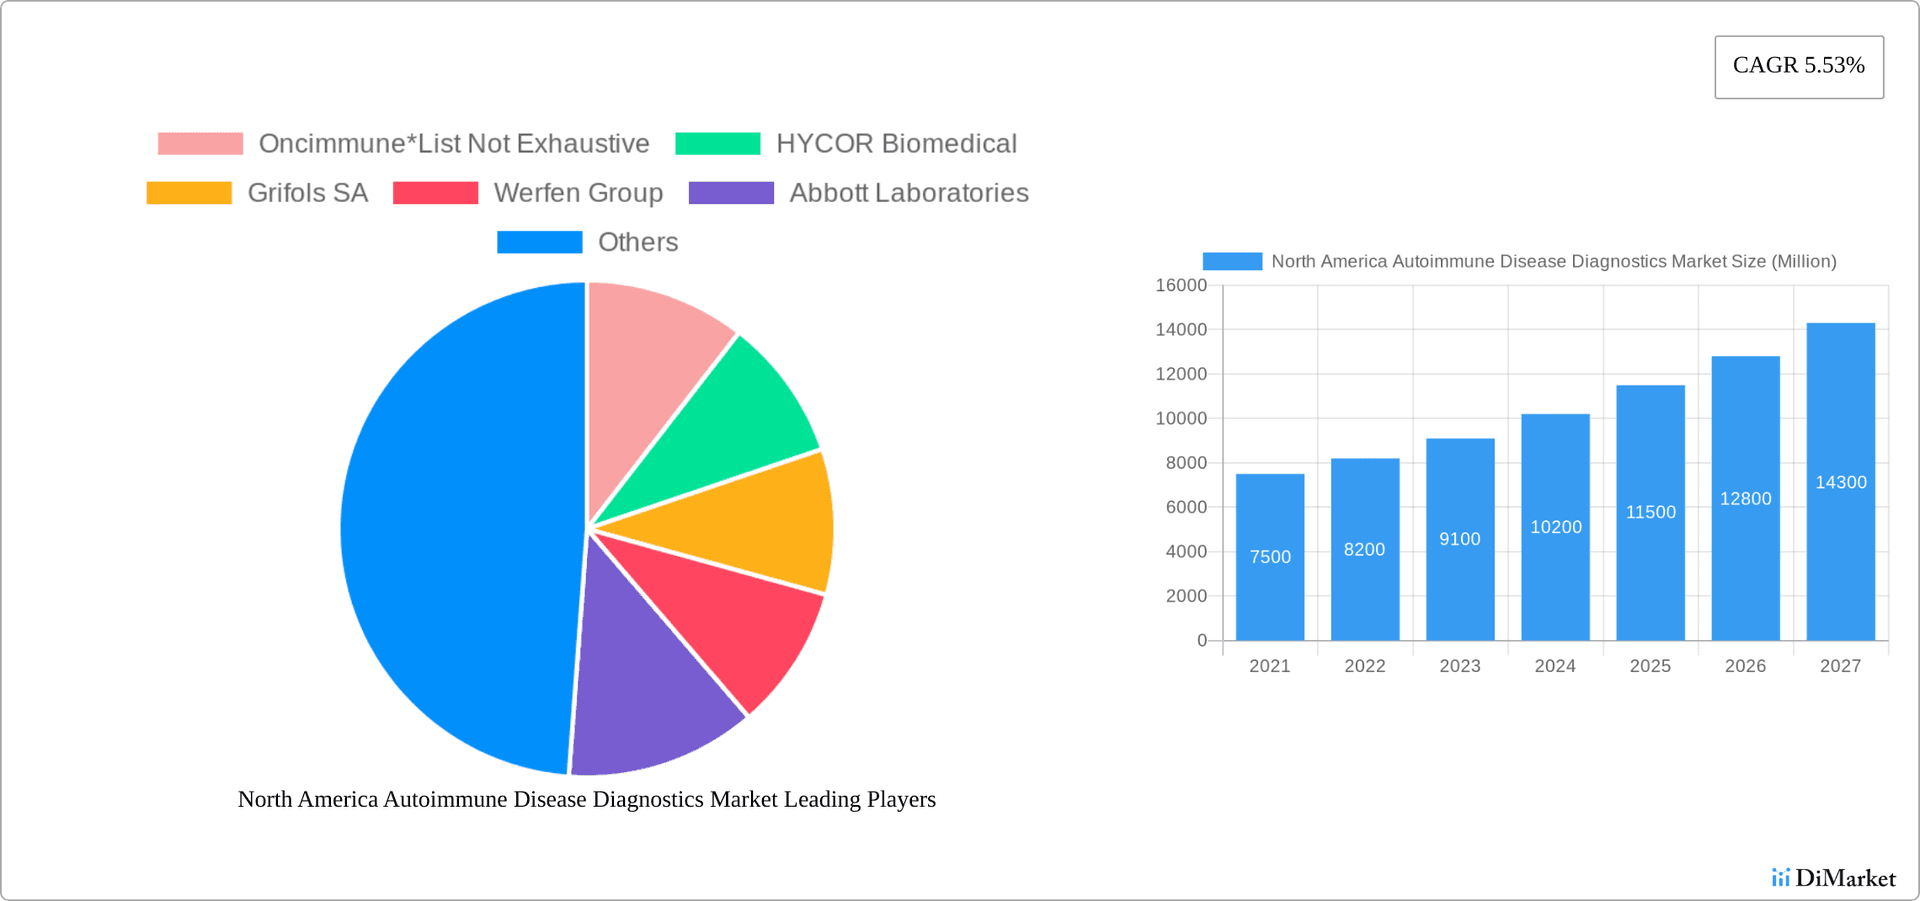This screenshot has width=1920, height=901.
Task: Select the Oncimmune pink legend swatch
Action: coord(200,143)
